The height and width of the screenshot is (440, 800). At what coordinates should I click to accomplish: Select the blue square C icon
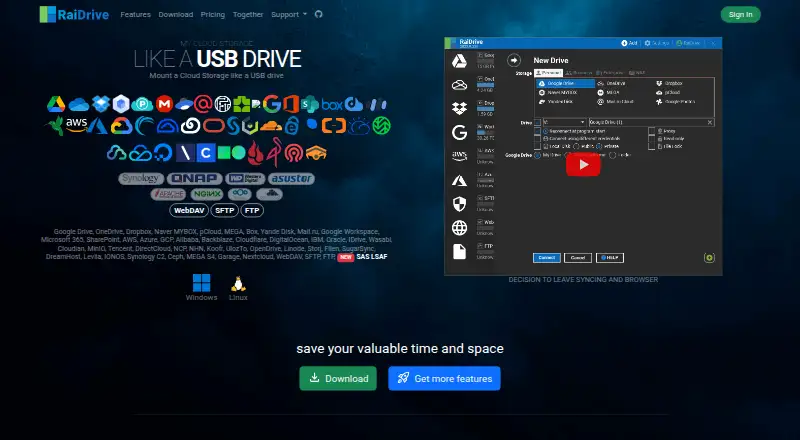coord(206,153)
